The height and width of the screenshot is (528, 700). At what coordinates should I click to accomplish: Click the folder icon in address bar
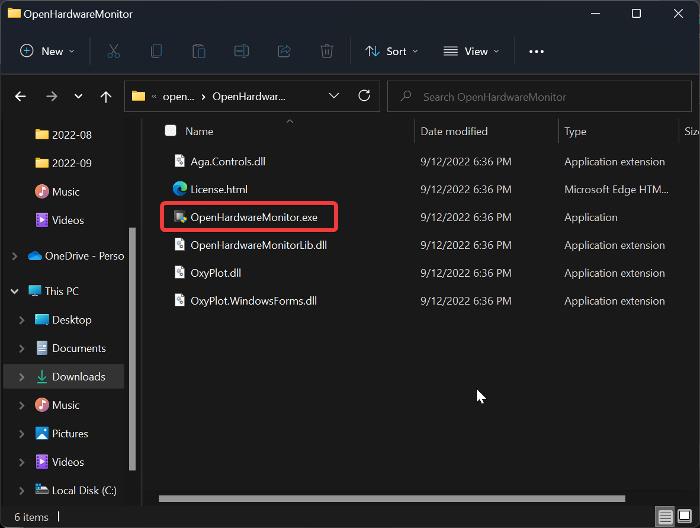138,96
